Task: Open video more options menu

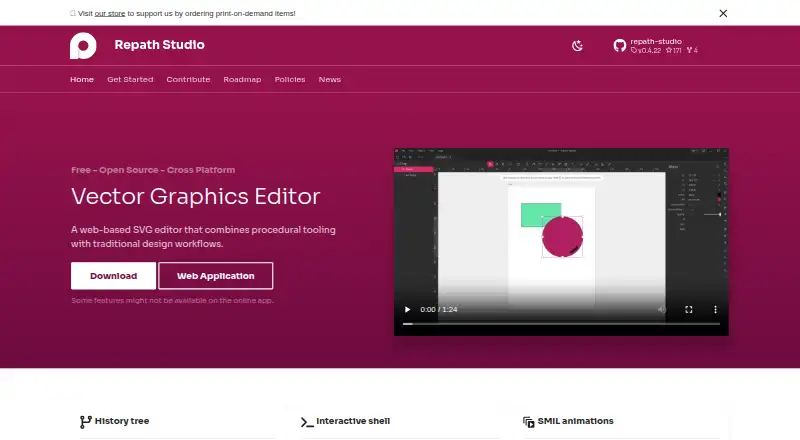Action: click(x=715, y=309)
